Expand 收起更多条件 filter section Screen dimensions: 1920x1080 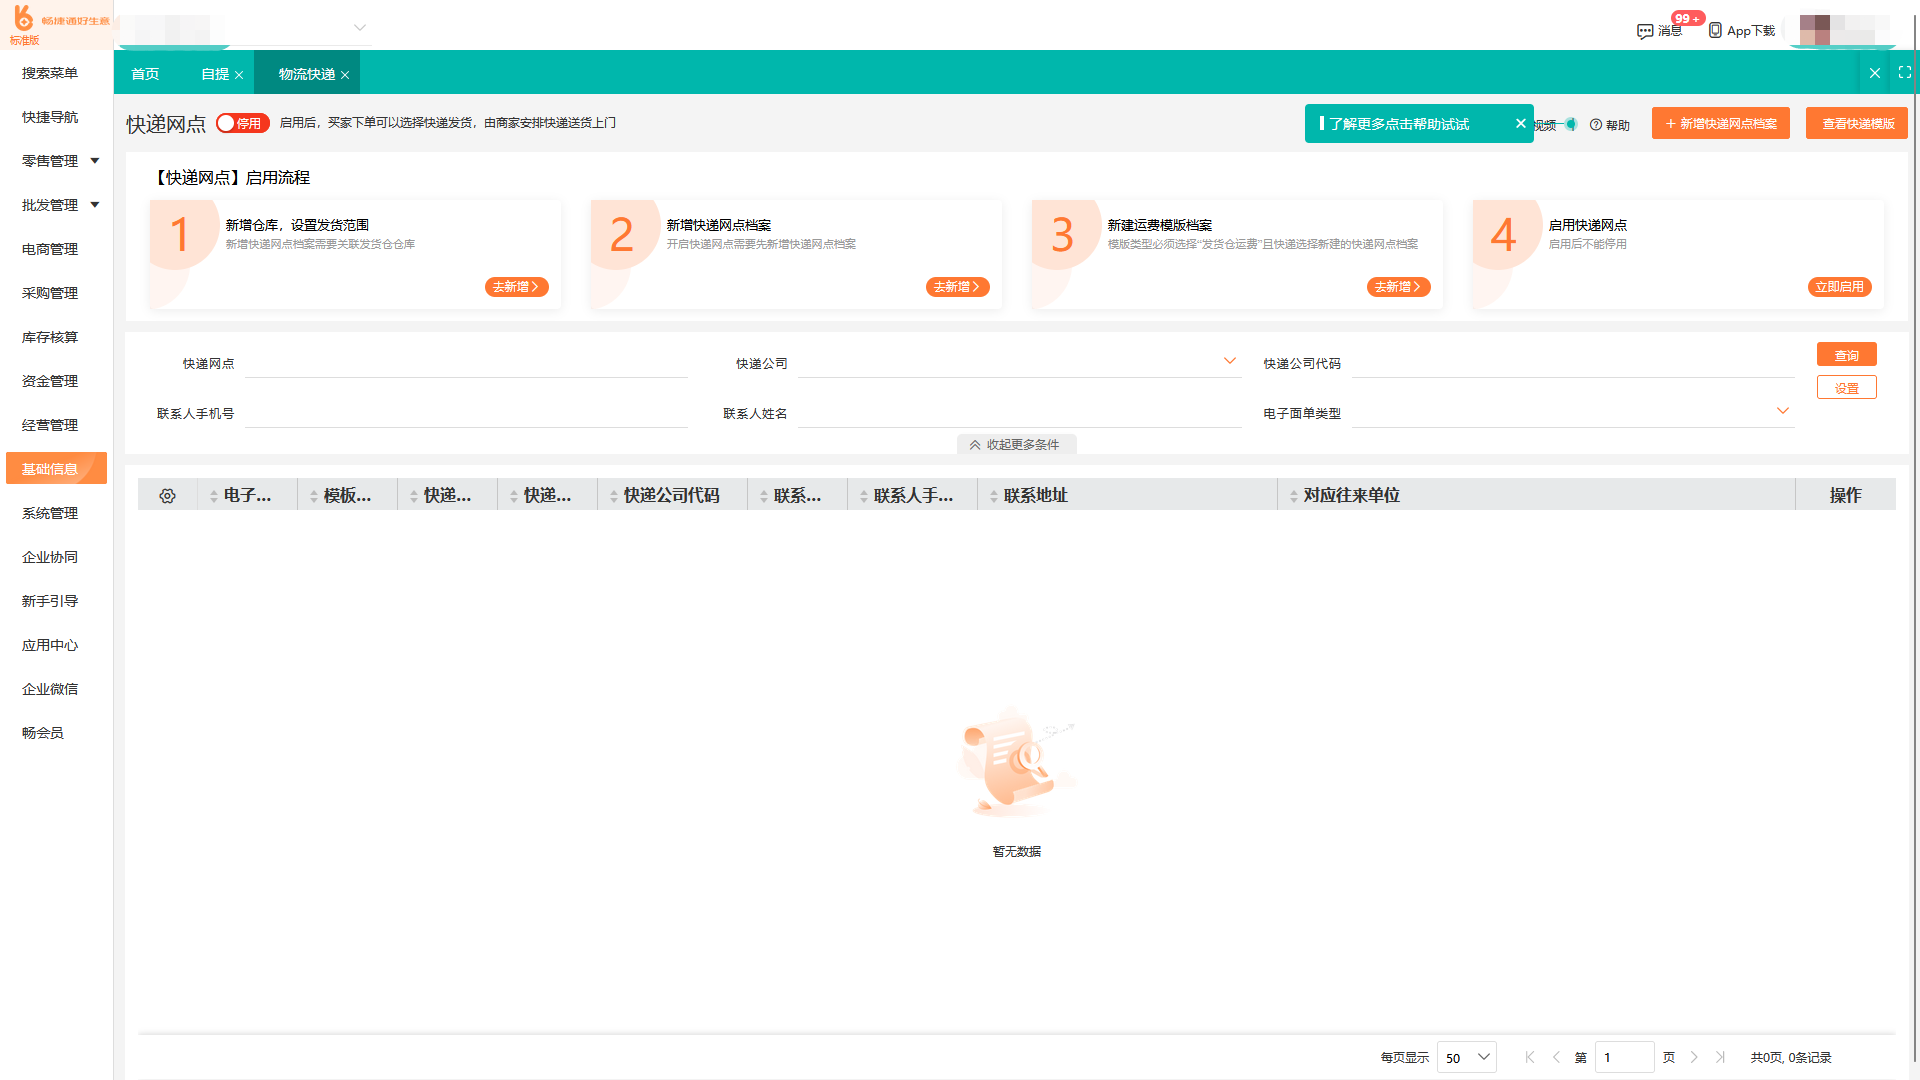click(x=1013, y=444)
